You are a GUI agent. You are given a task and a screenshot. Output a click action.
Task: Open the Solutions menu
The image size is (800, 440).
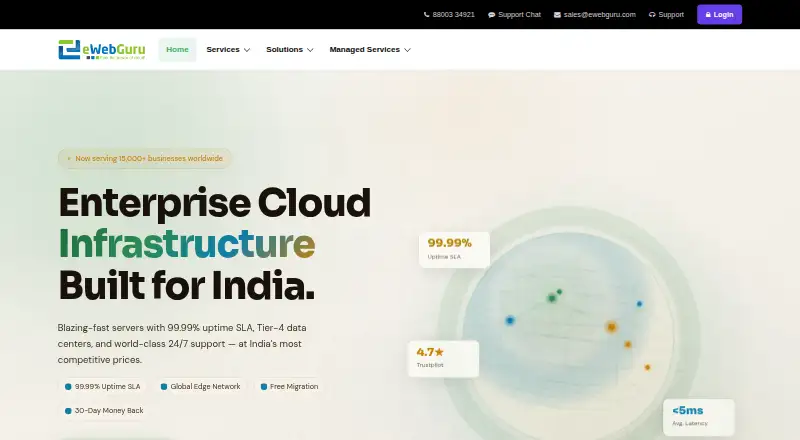pos(289,50)
